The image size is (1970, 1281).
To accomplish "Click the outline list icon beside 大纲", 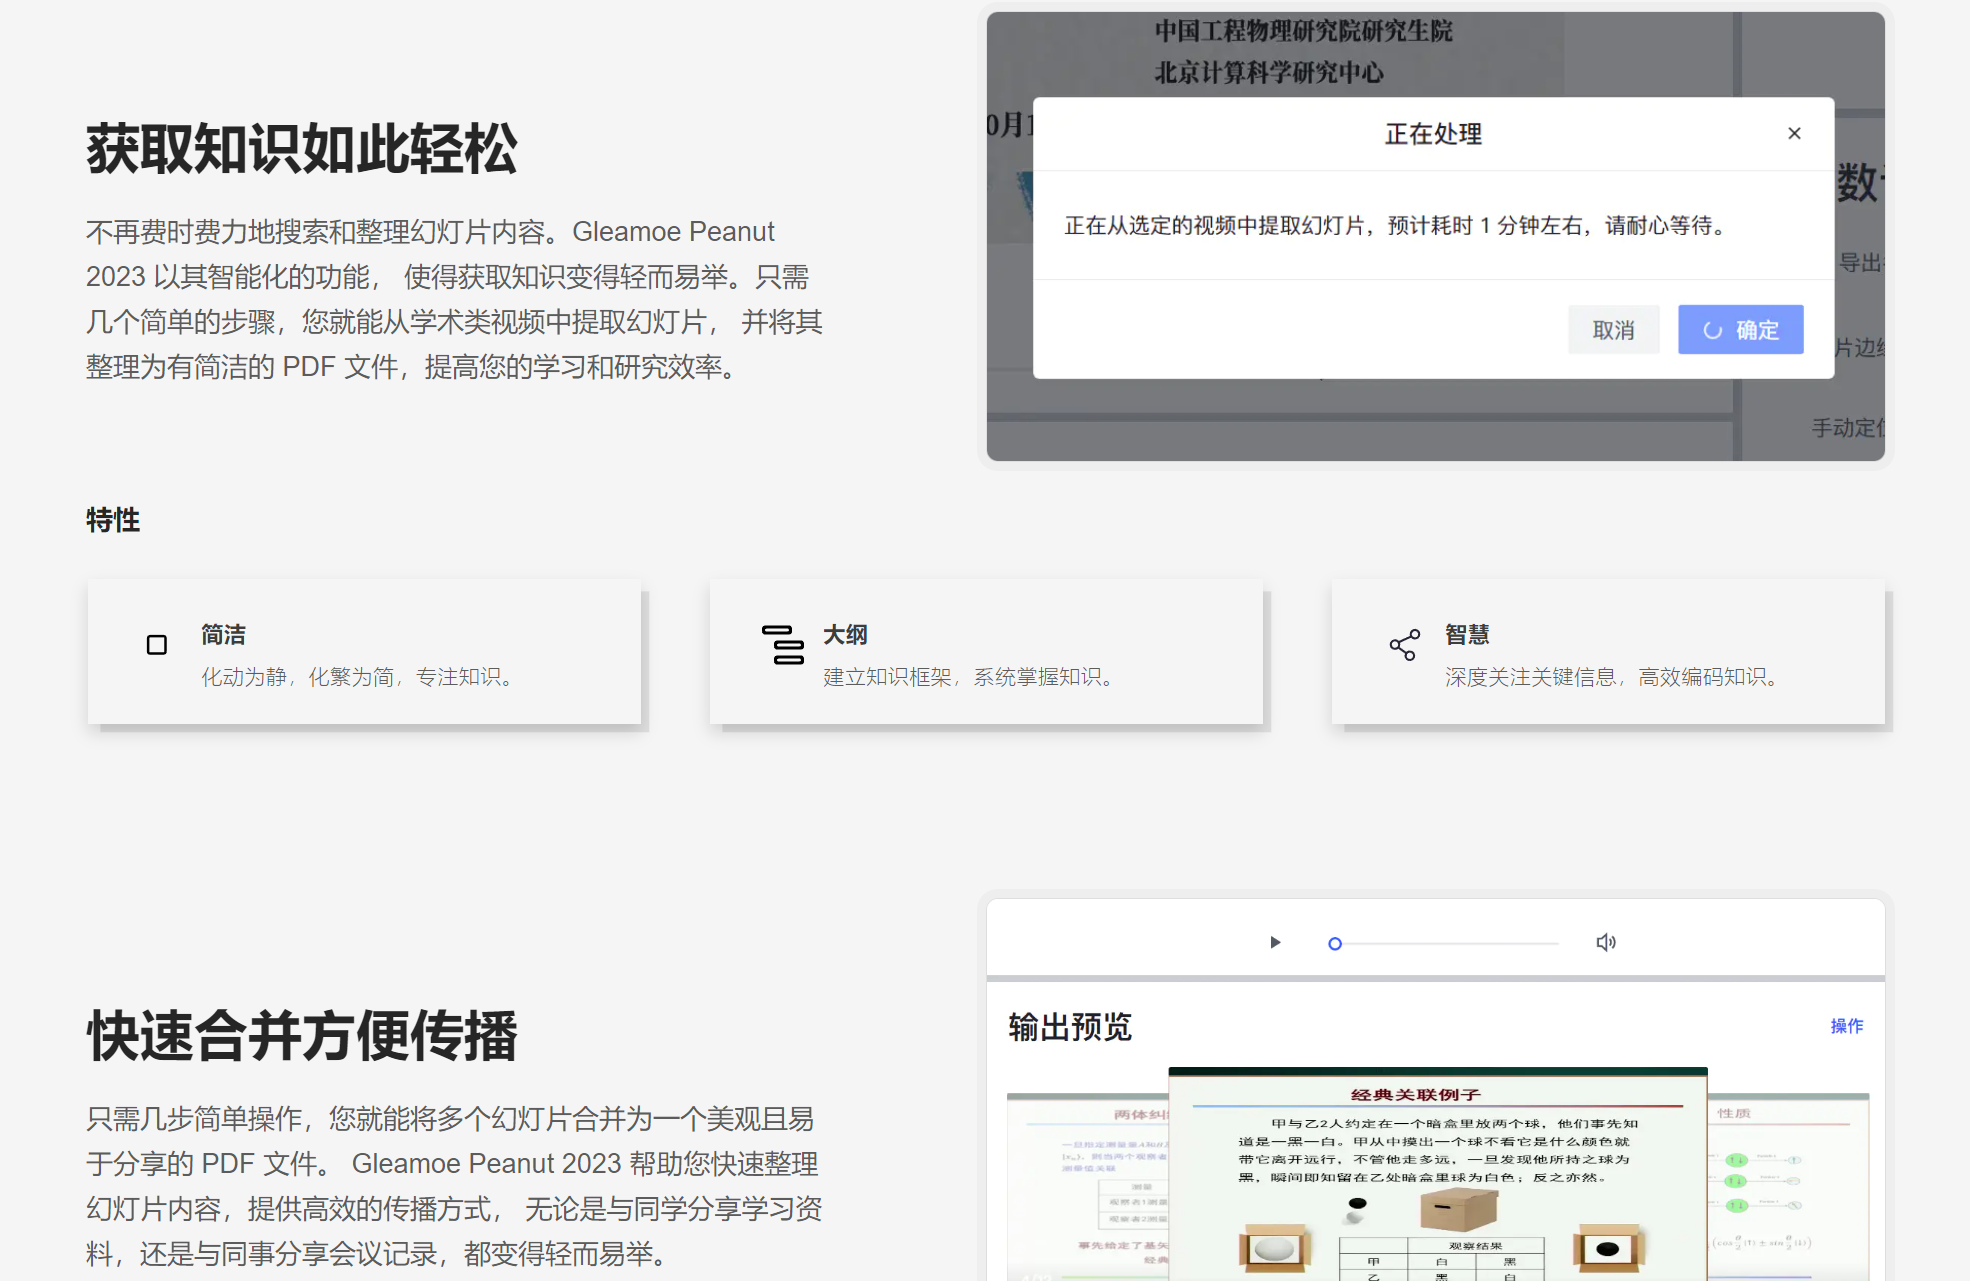I will [782, 646].
